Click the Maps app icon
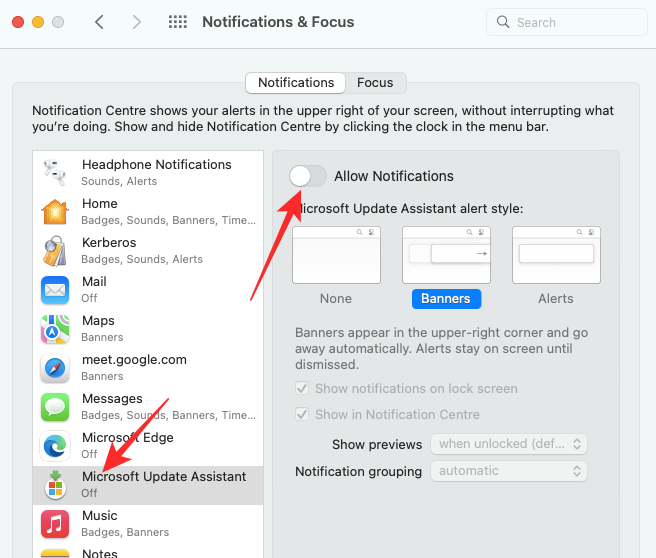 (x=55, y=329)
